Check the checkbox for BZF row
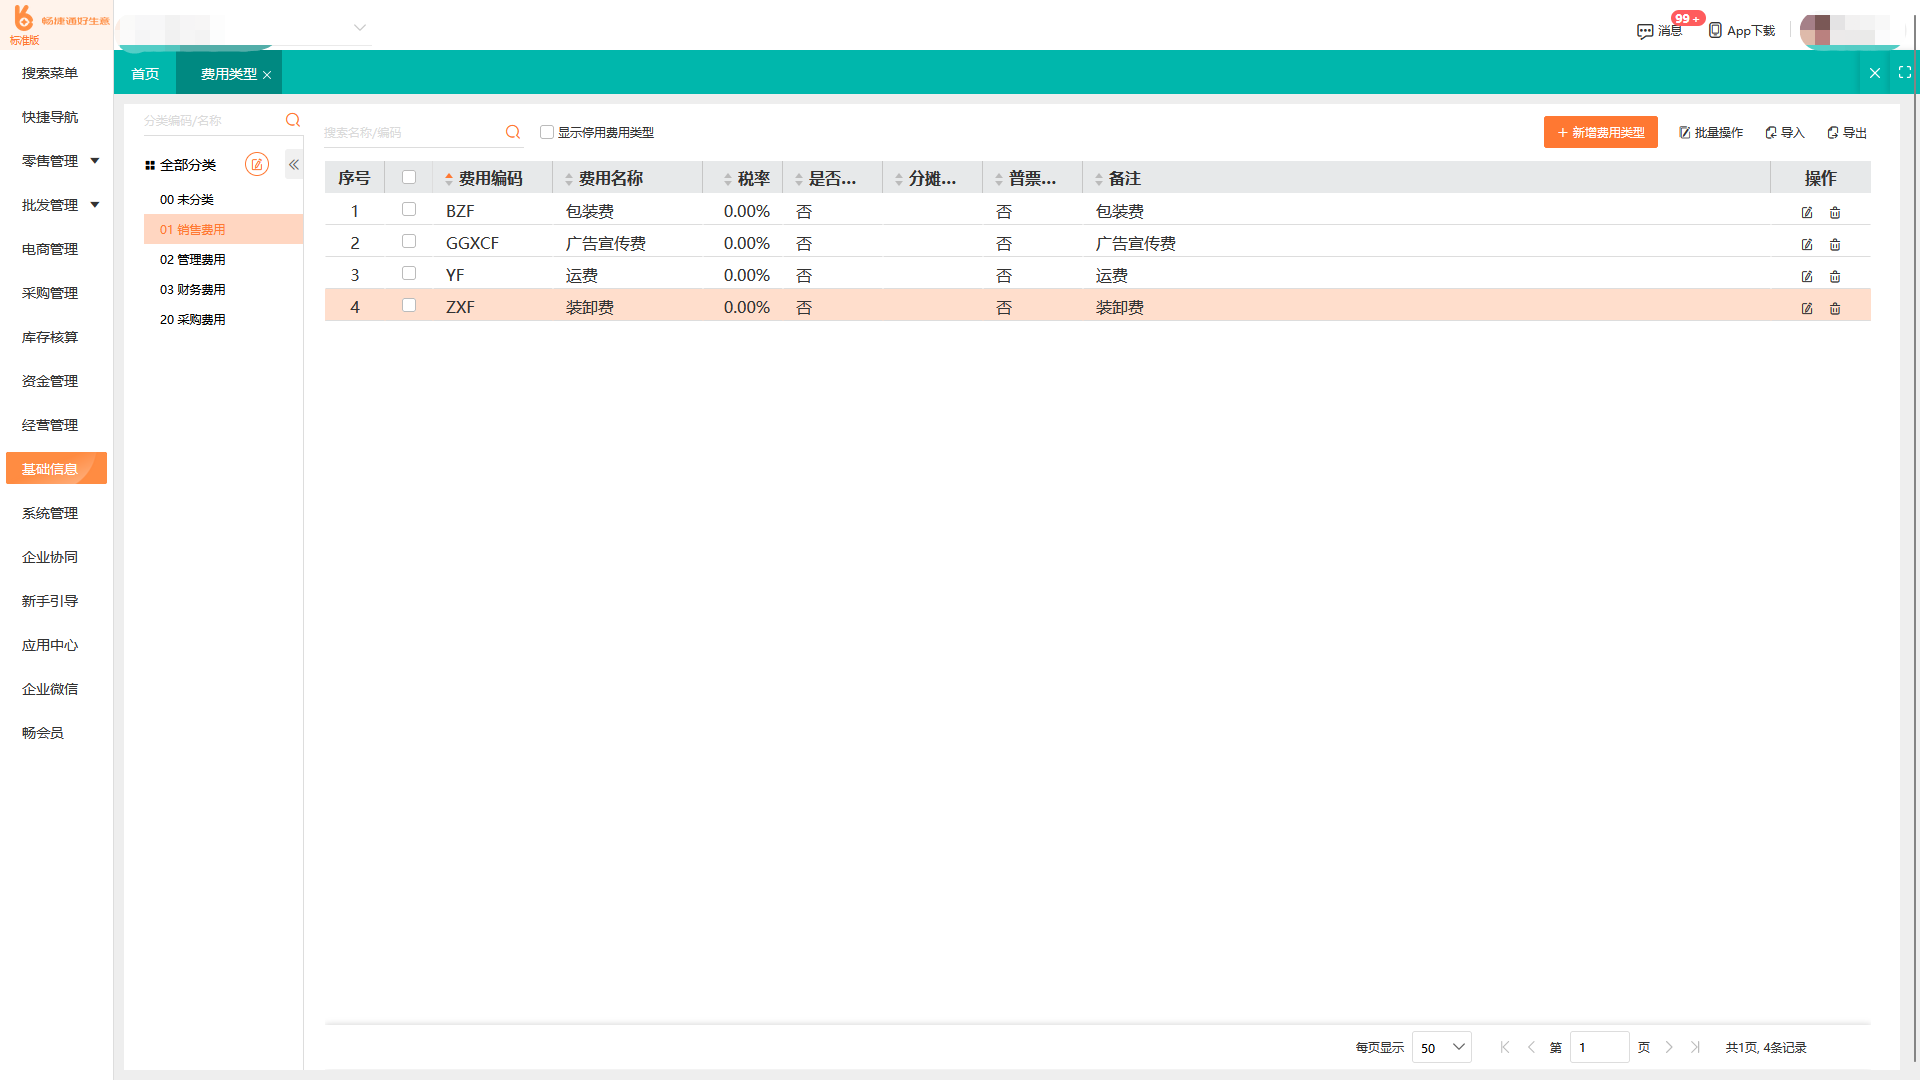This screenshot has height=1080, width=1920. pyautogui.click(x=409, y=210)
